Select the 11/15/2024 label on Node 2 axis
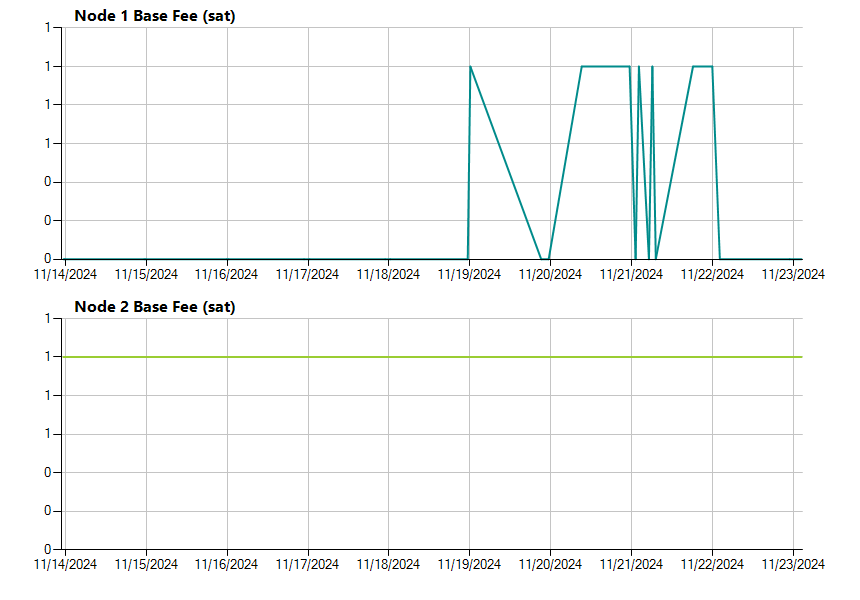 pyautogui.click(x=146, y=565)
